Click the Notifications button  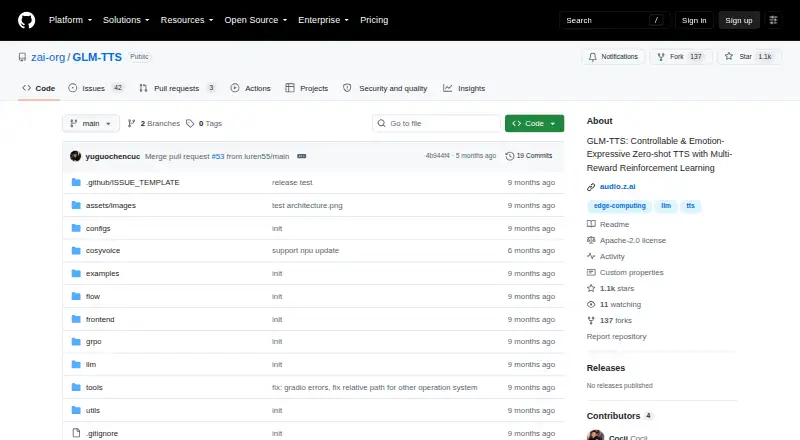pyautogui.click(x=613, y=57)
